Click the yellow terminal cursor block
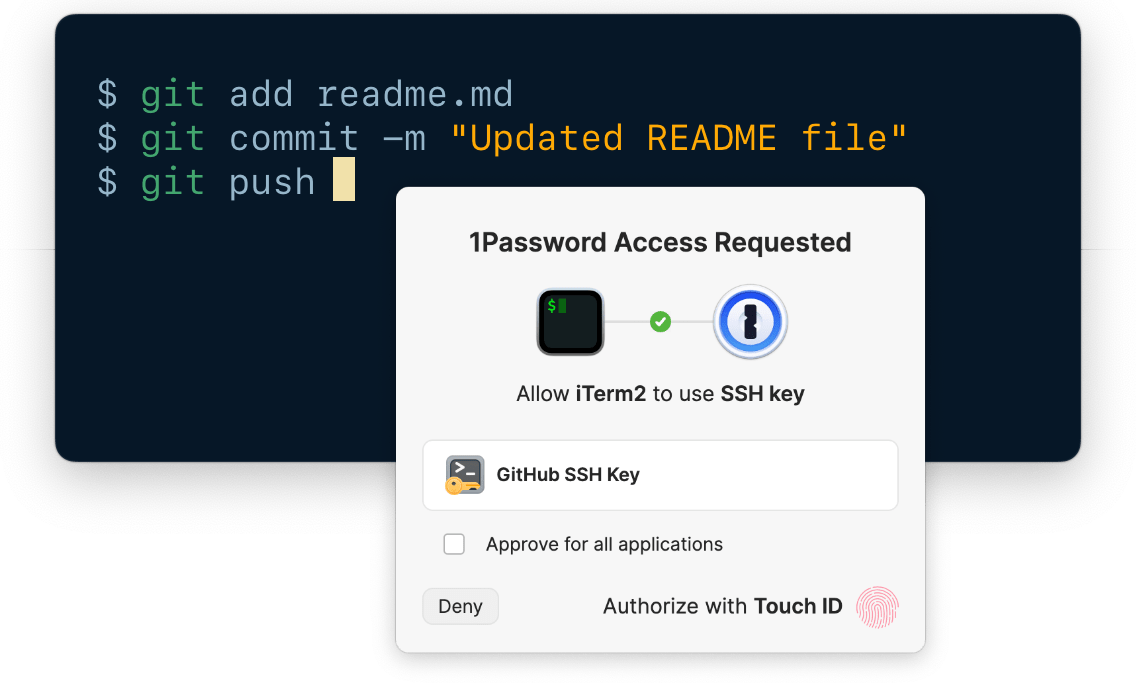Screen dimensions: 1136x691 coord(344,181)
